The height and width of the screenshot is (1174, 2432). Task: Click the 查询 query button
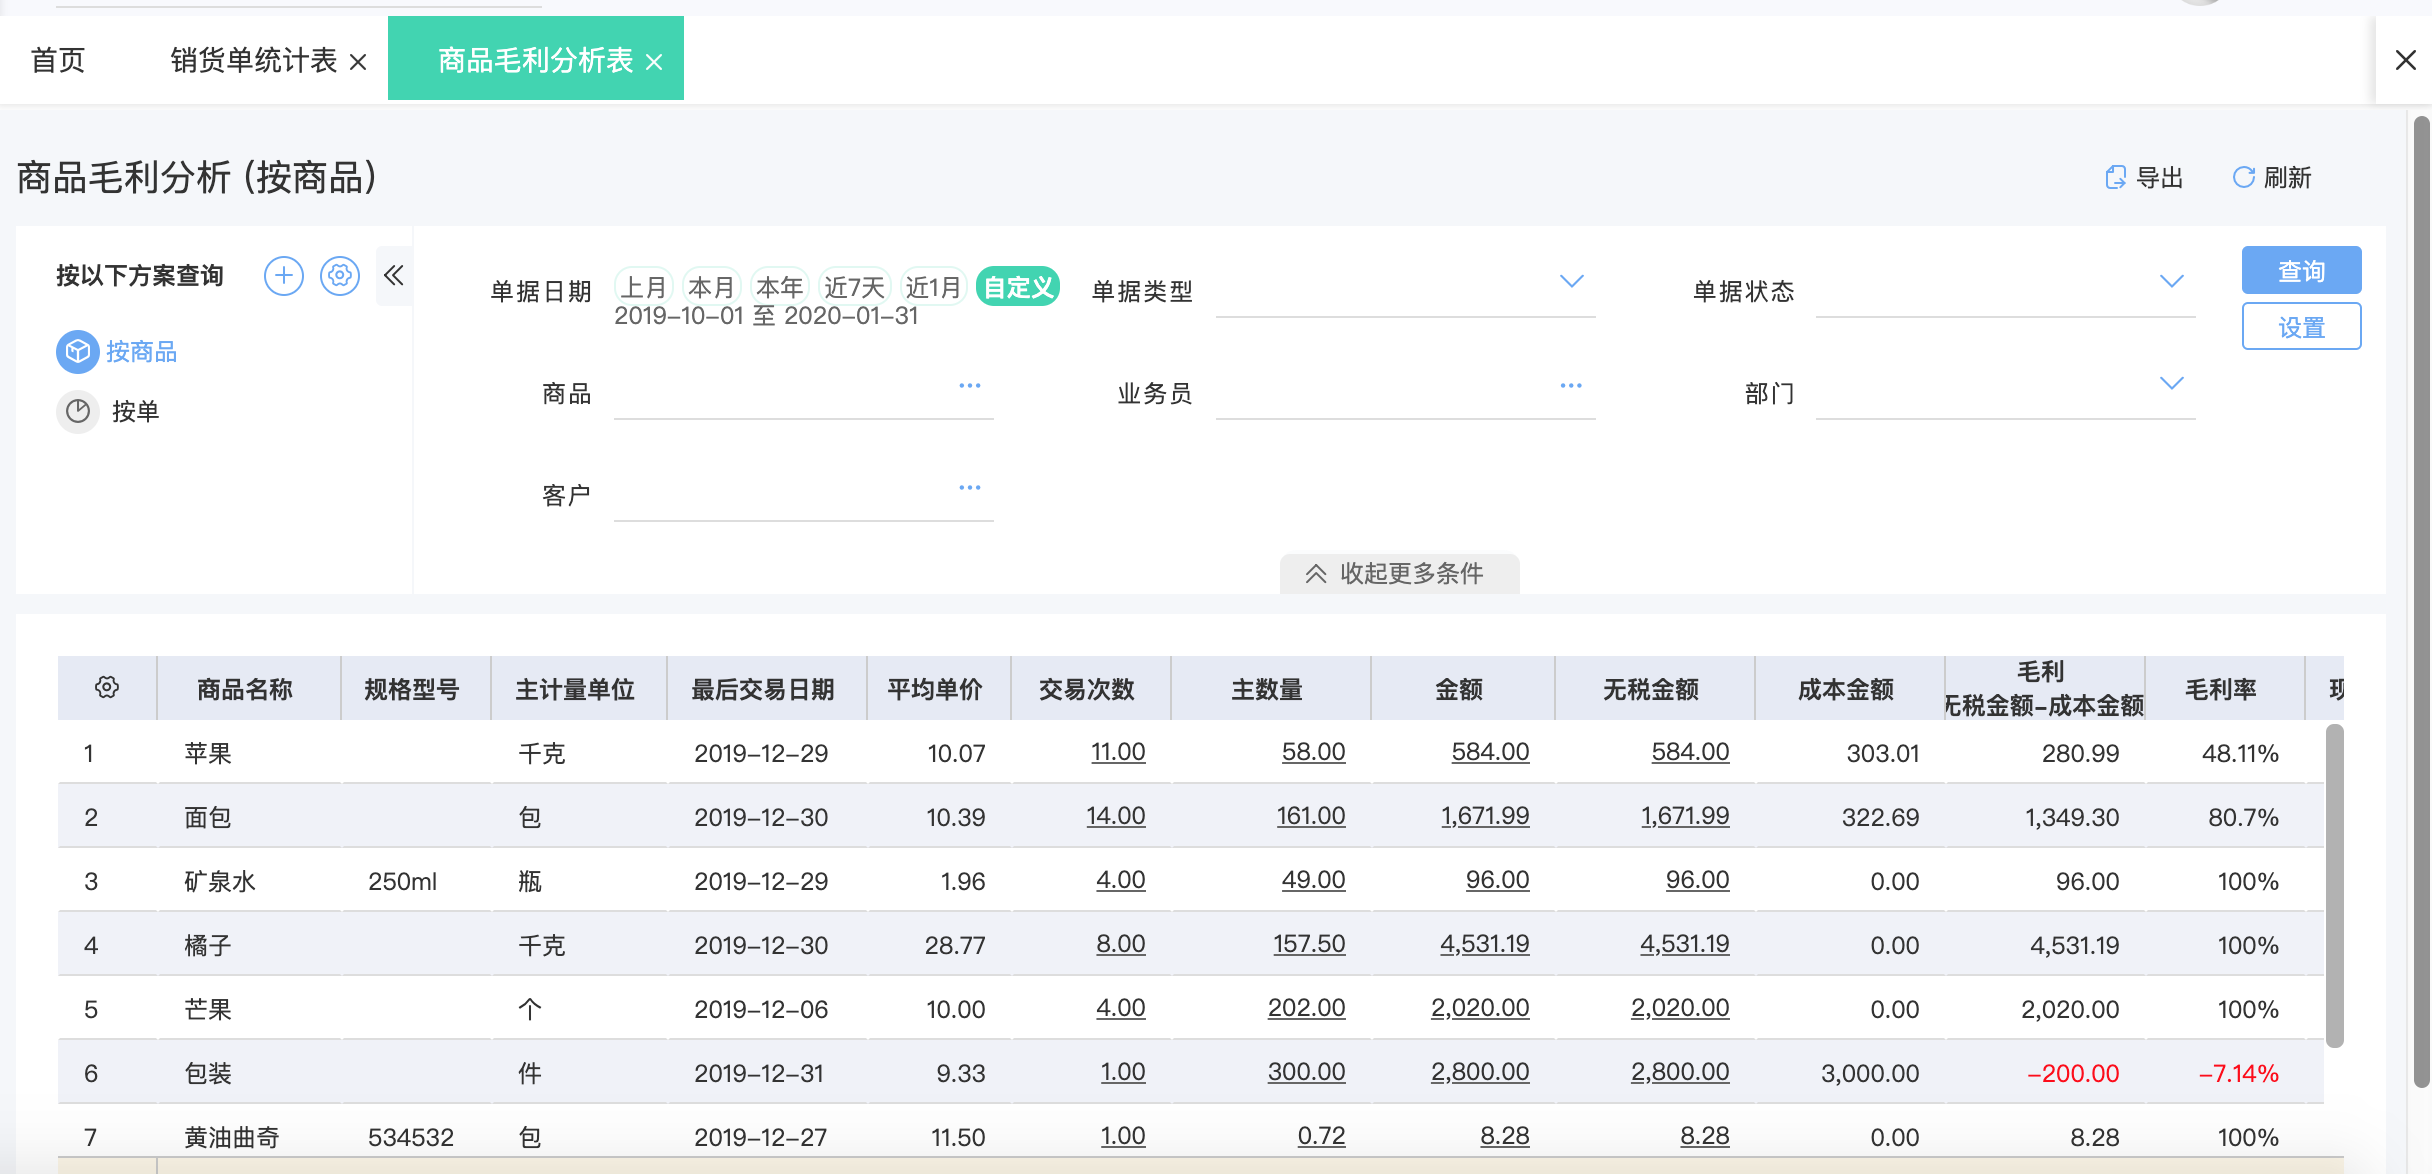pyautogui.click(x=2303, y=273)
